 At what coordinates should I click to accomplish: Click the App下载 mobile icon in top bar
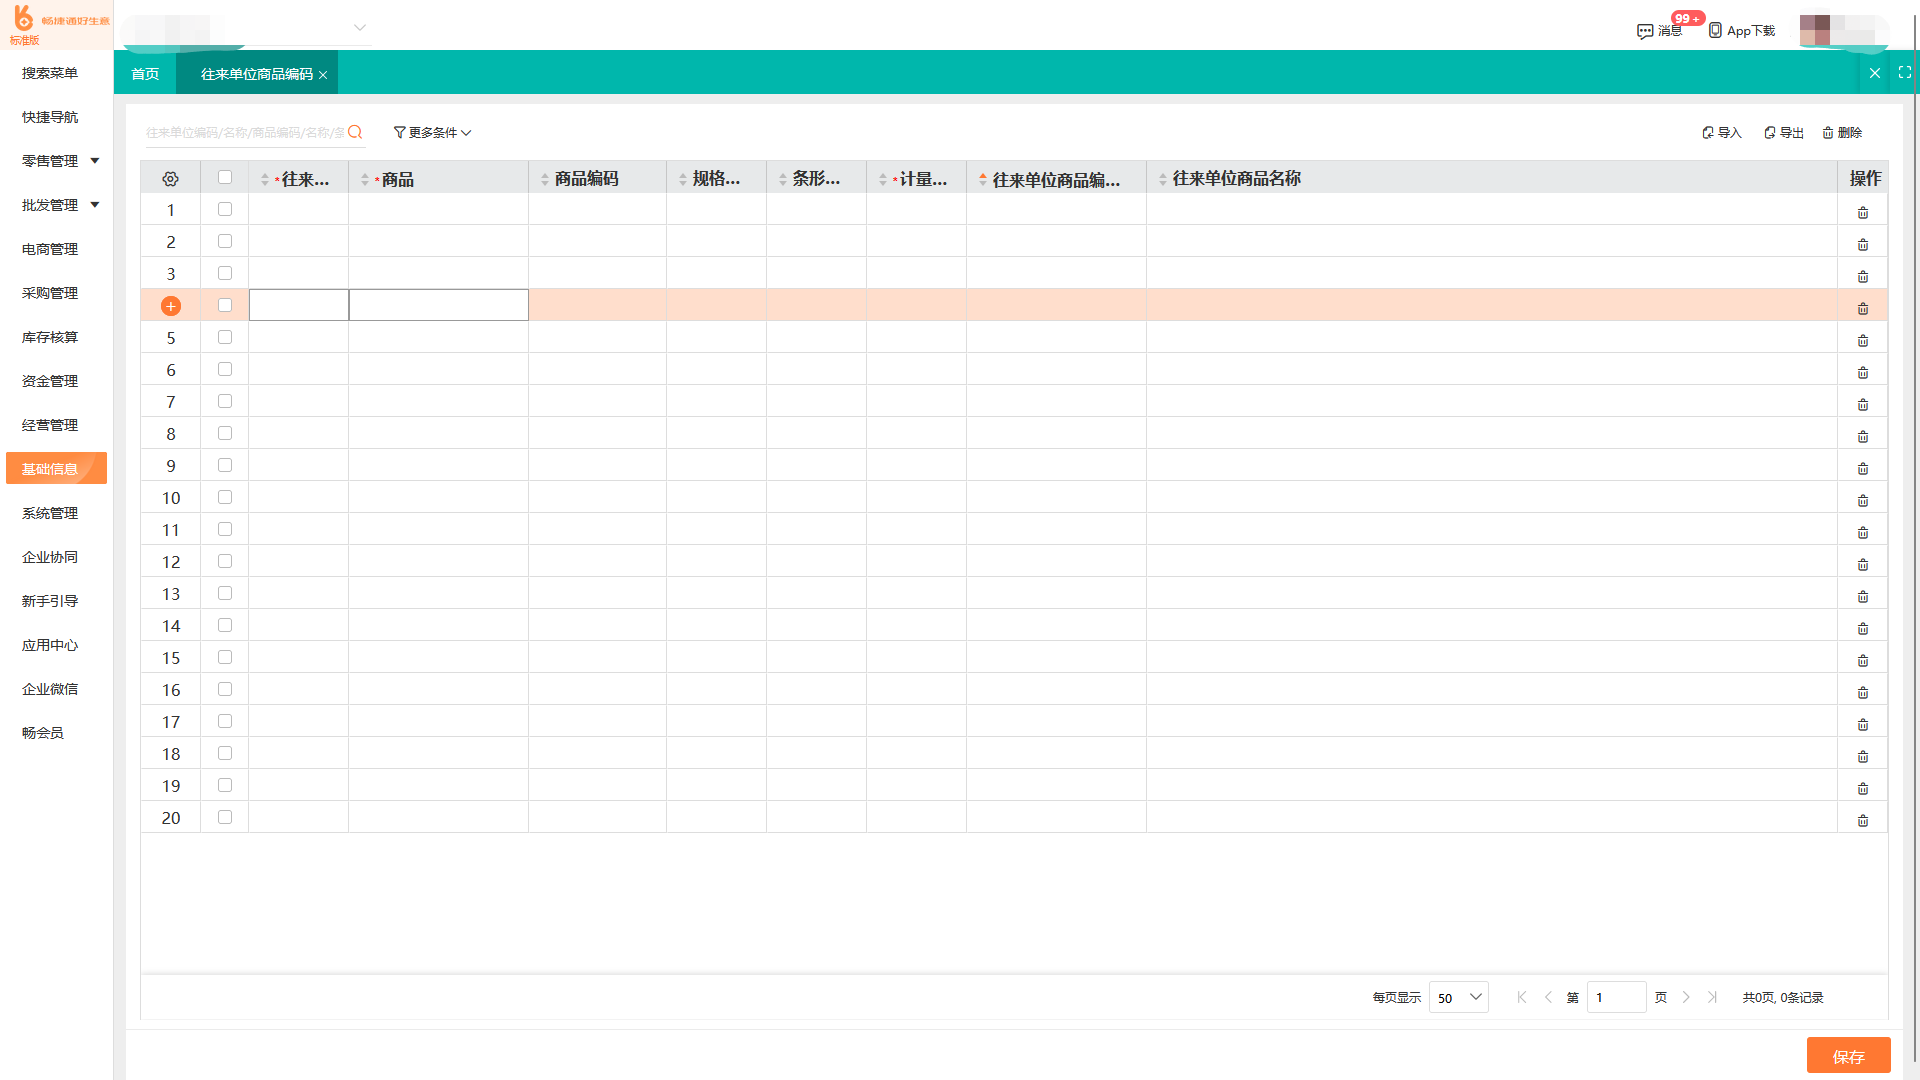point(1717,29)
